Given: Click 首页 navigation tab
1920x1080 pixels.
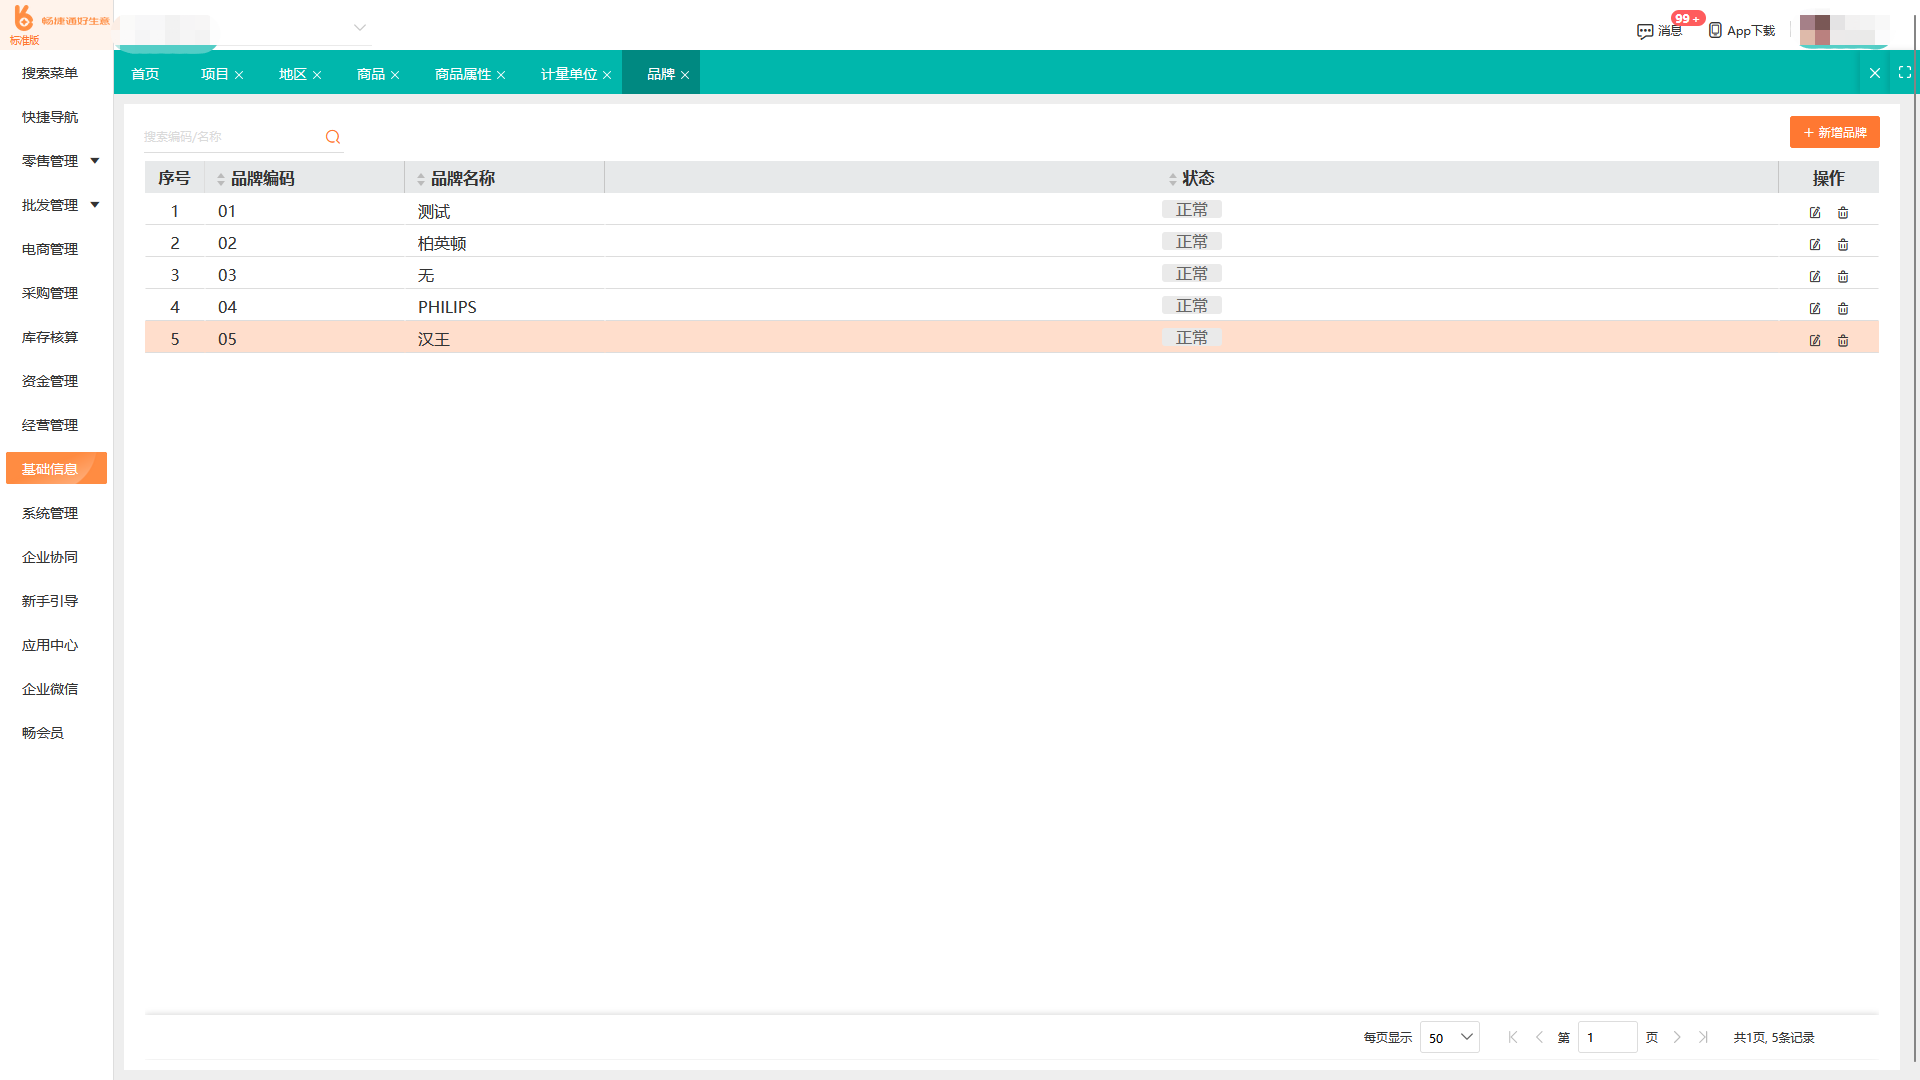Looking at the screenshot, I should [x=145, y=74].
